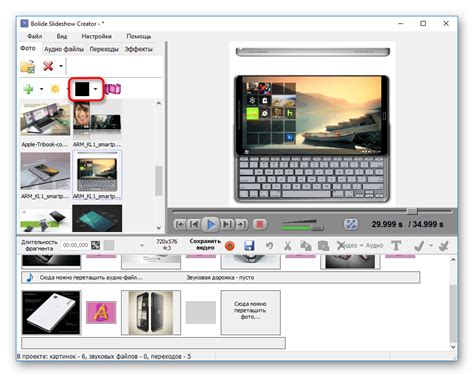This screenshot has width=474, height=377.
Task: Click the green plus add icon
Action: point(28,89)
